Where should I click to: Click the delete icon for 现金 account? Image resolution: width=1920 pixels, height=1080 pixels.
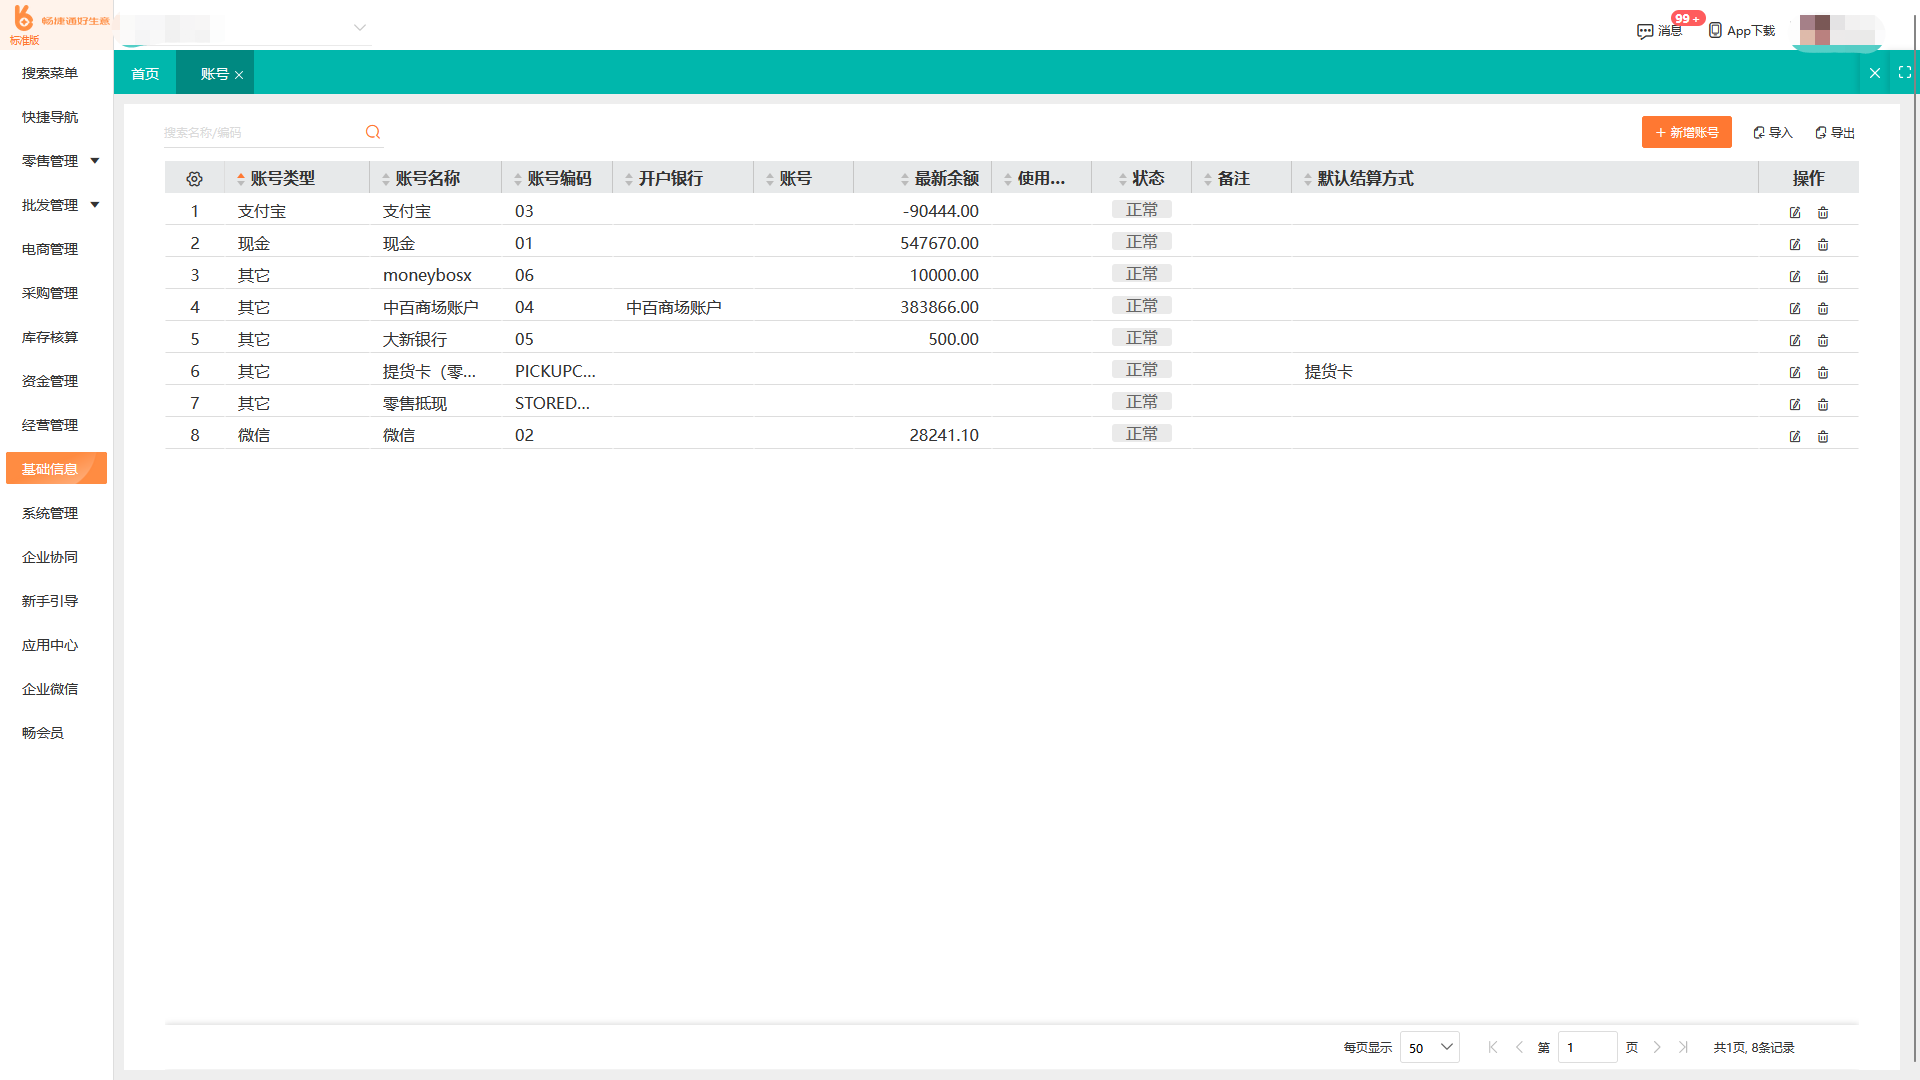(1824, 244)
